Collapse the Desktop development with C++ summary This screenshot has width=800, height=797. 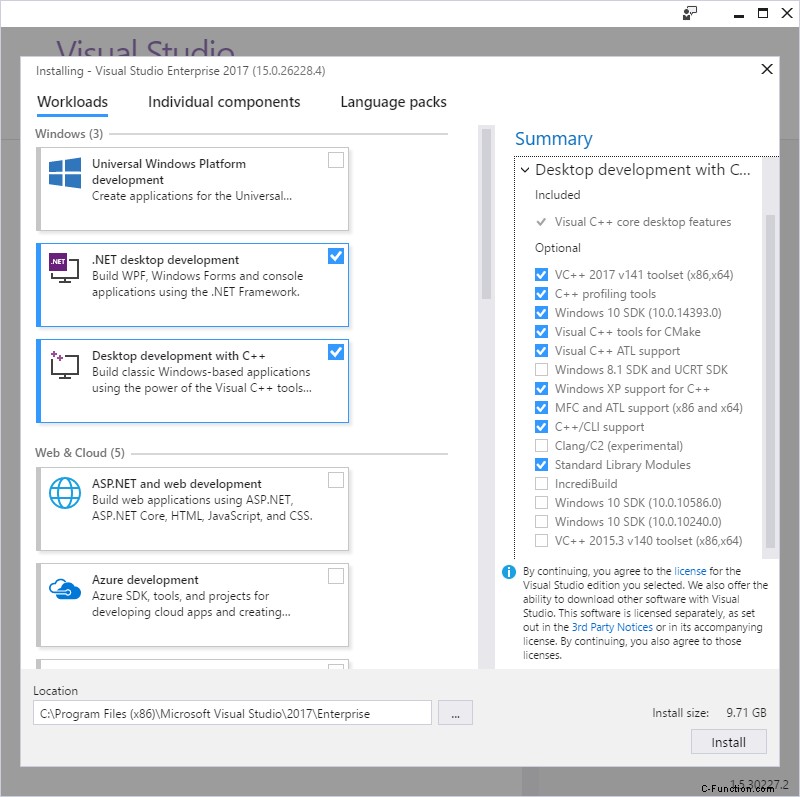point(525,170)
